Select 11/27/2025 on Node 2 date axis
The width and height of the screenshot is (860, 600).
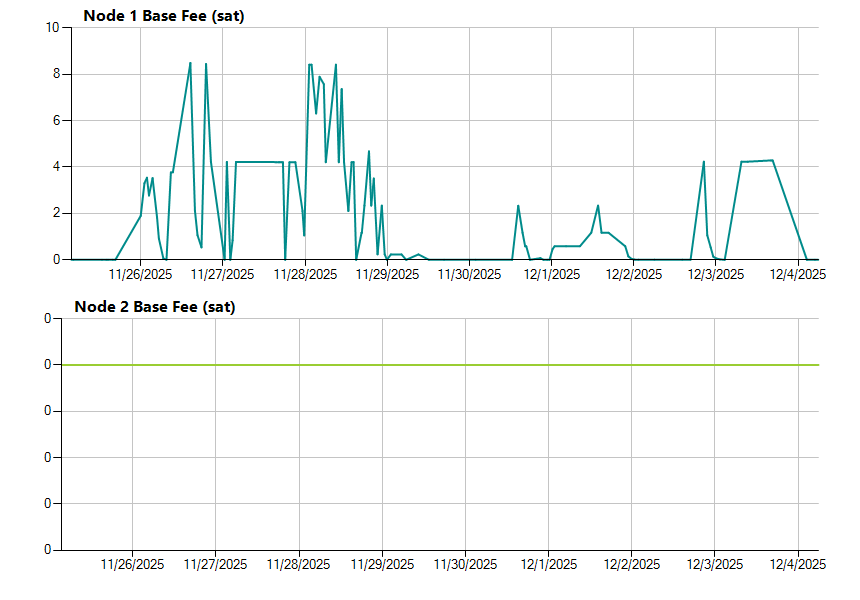[x=215, y=564]
